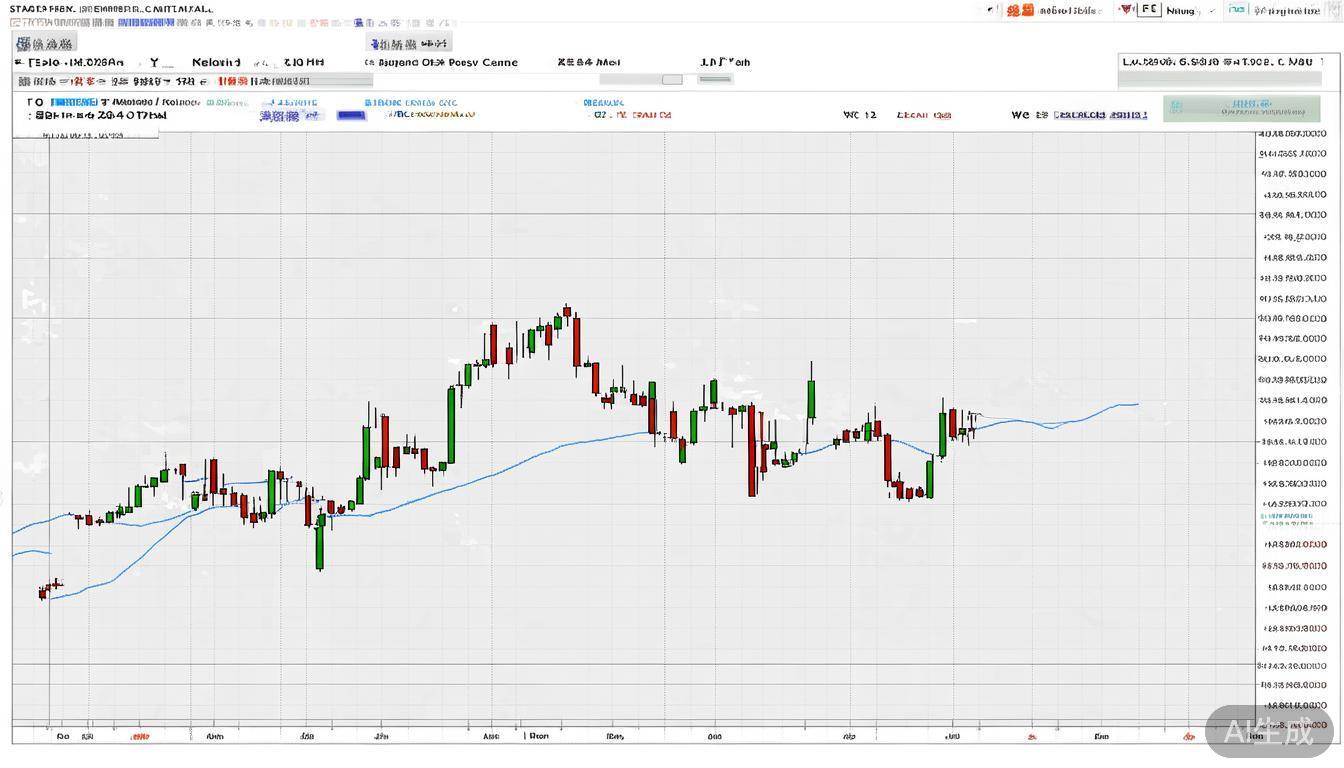Click the teal rectangle icon at top right
The width and height of the screenshot is (1344, 768).
coord(1237,10)
